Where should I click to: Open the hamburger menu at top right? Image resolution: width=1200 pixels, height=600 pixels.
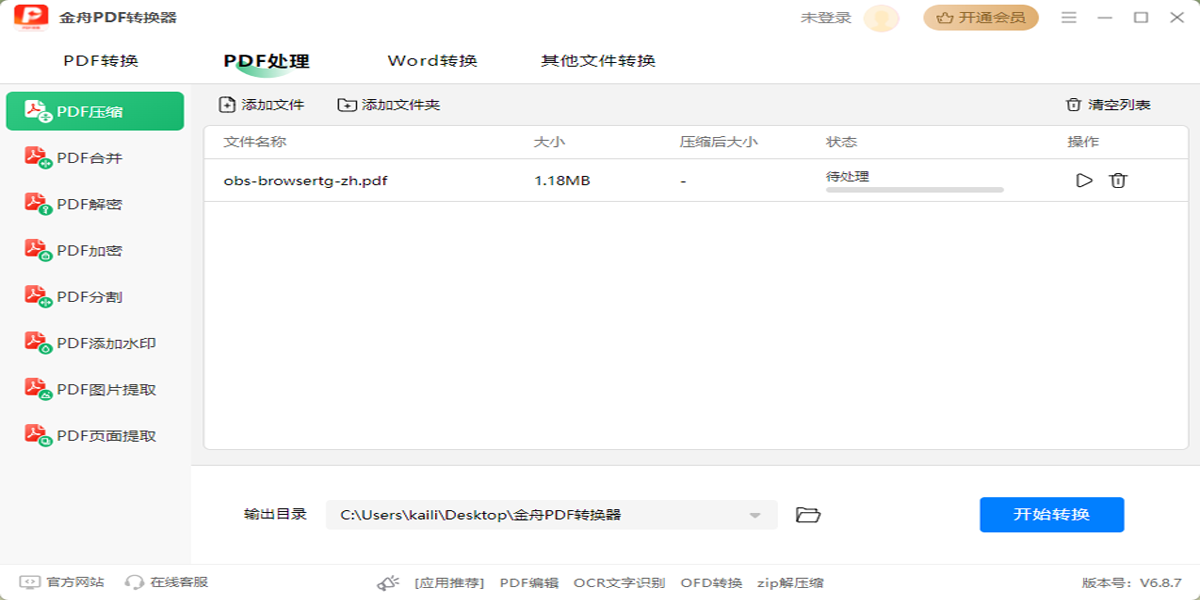tap(1069, 17)
